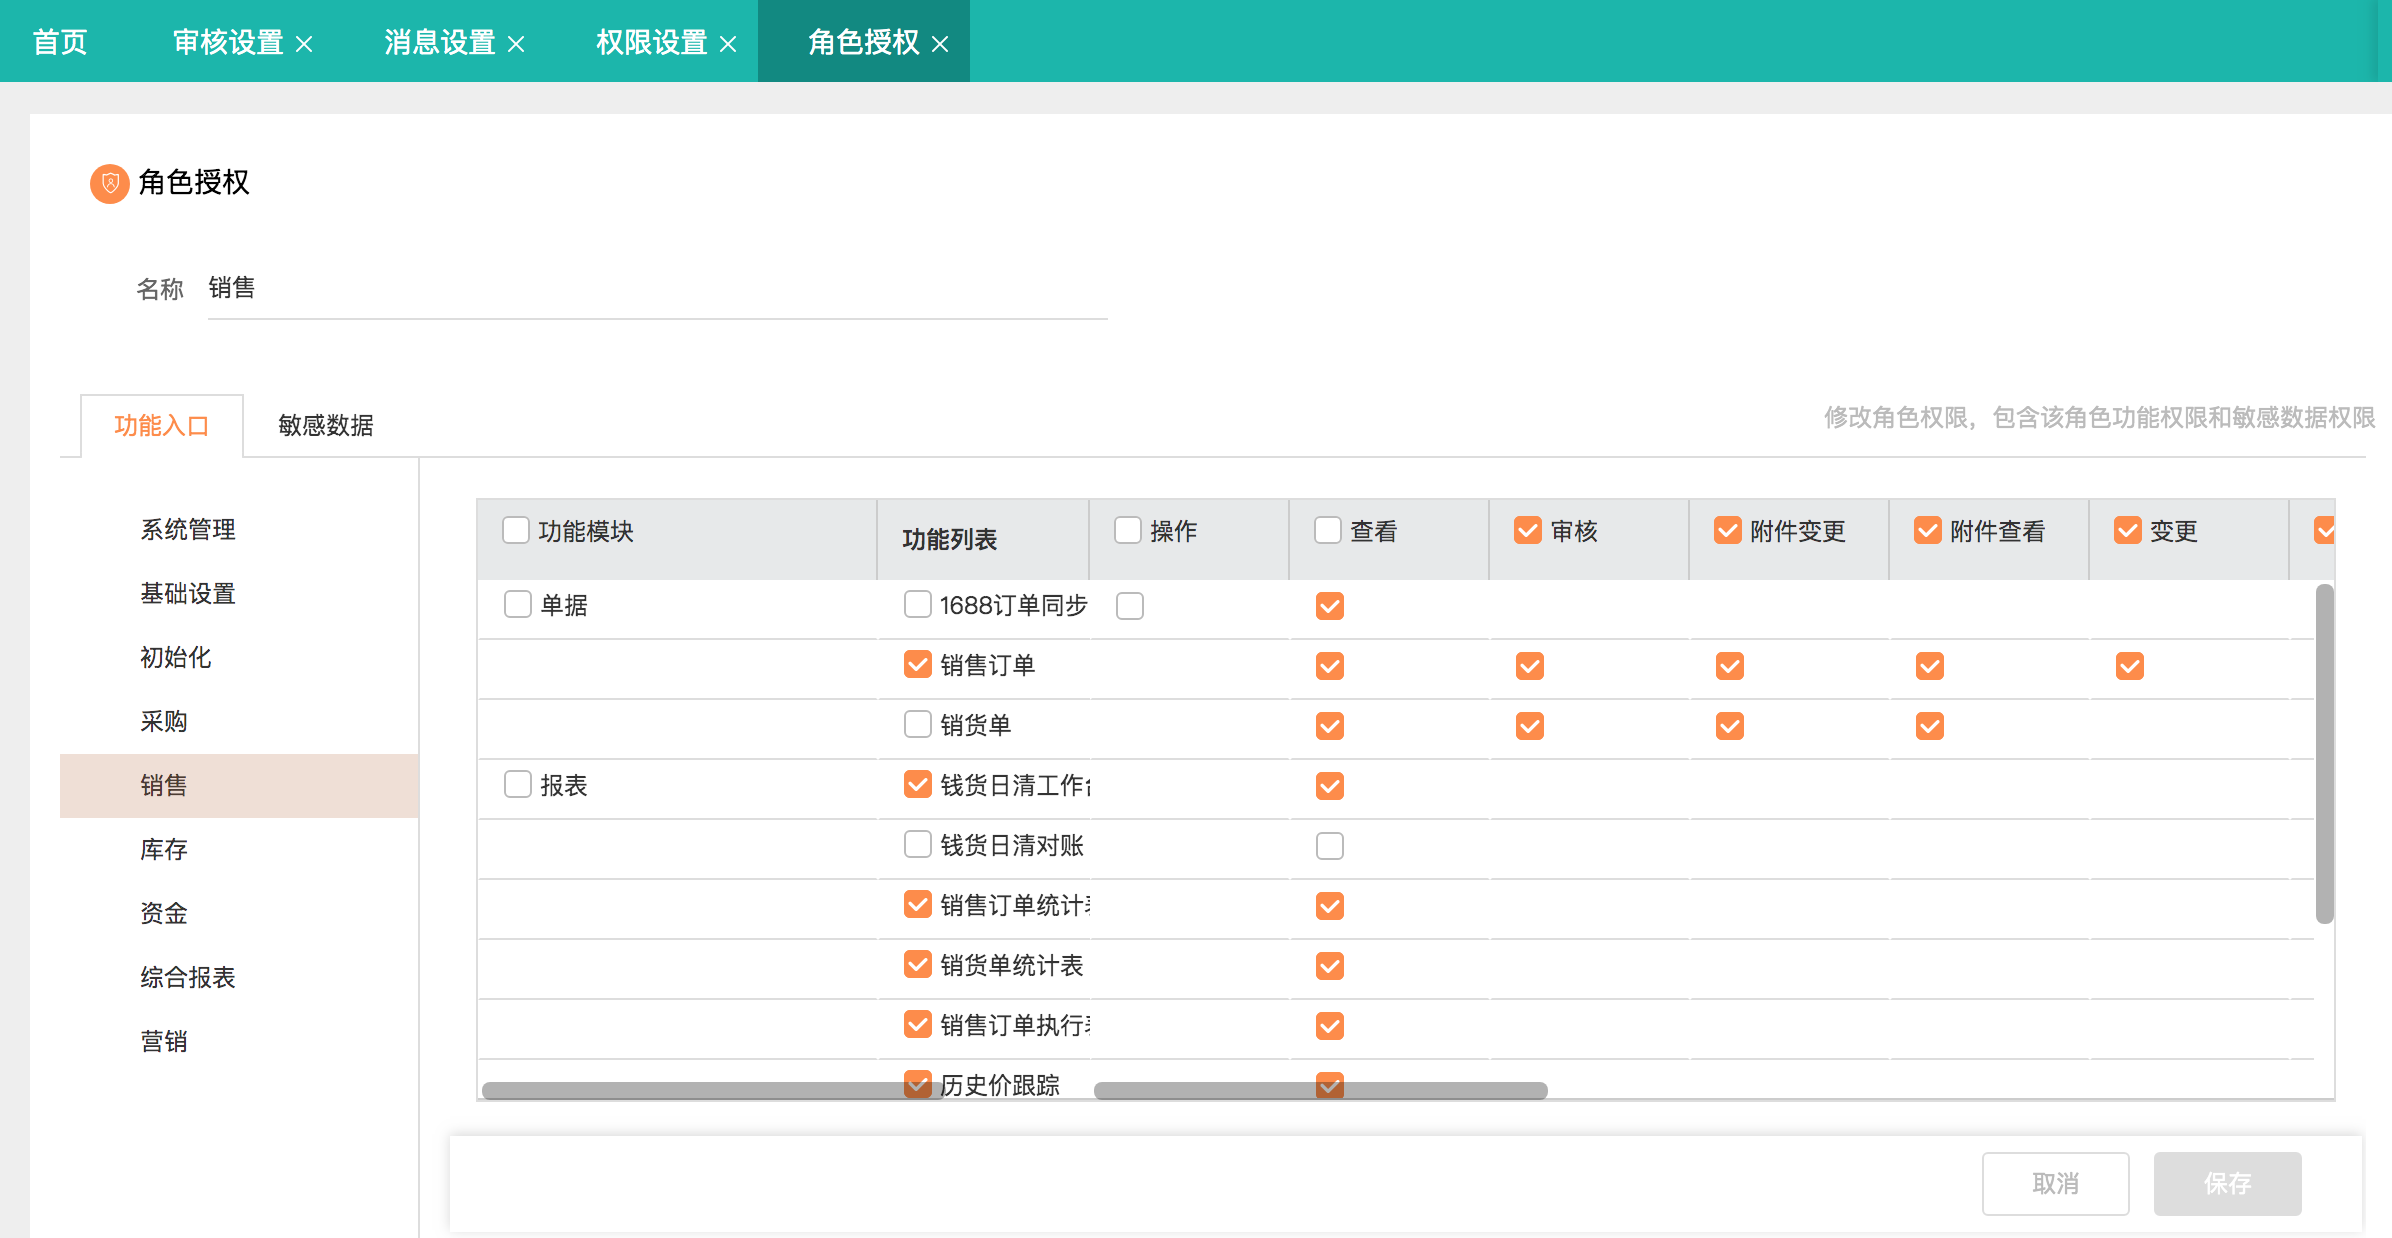This screenshot has height=1238, width=2392.
Task: Click the 功能入口 tab
Action: click(159, 423)
